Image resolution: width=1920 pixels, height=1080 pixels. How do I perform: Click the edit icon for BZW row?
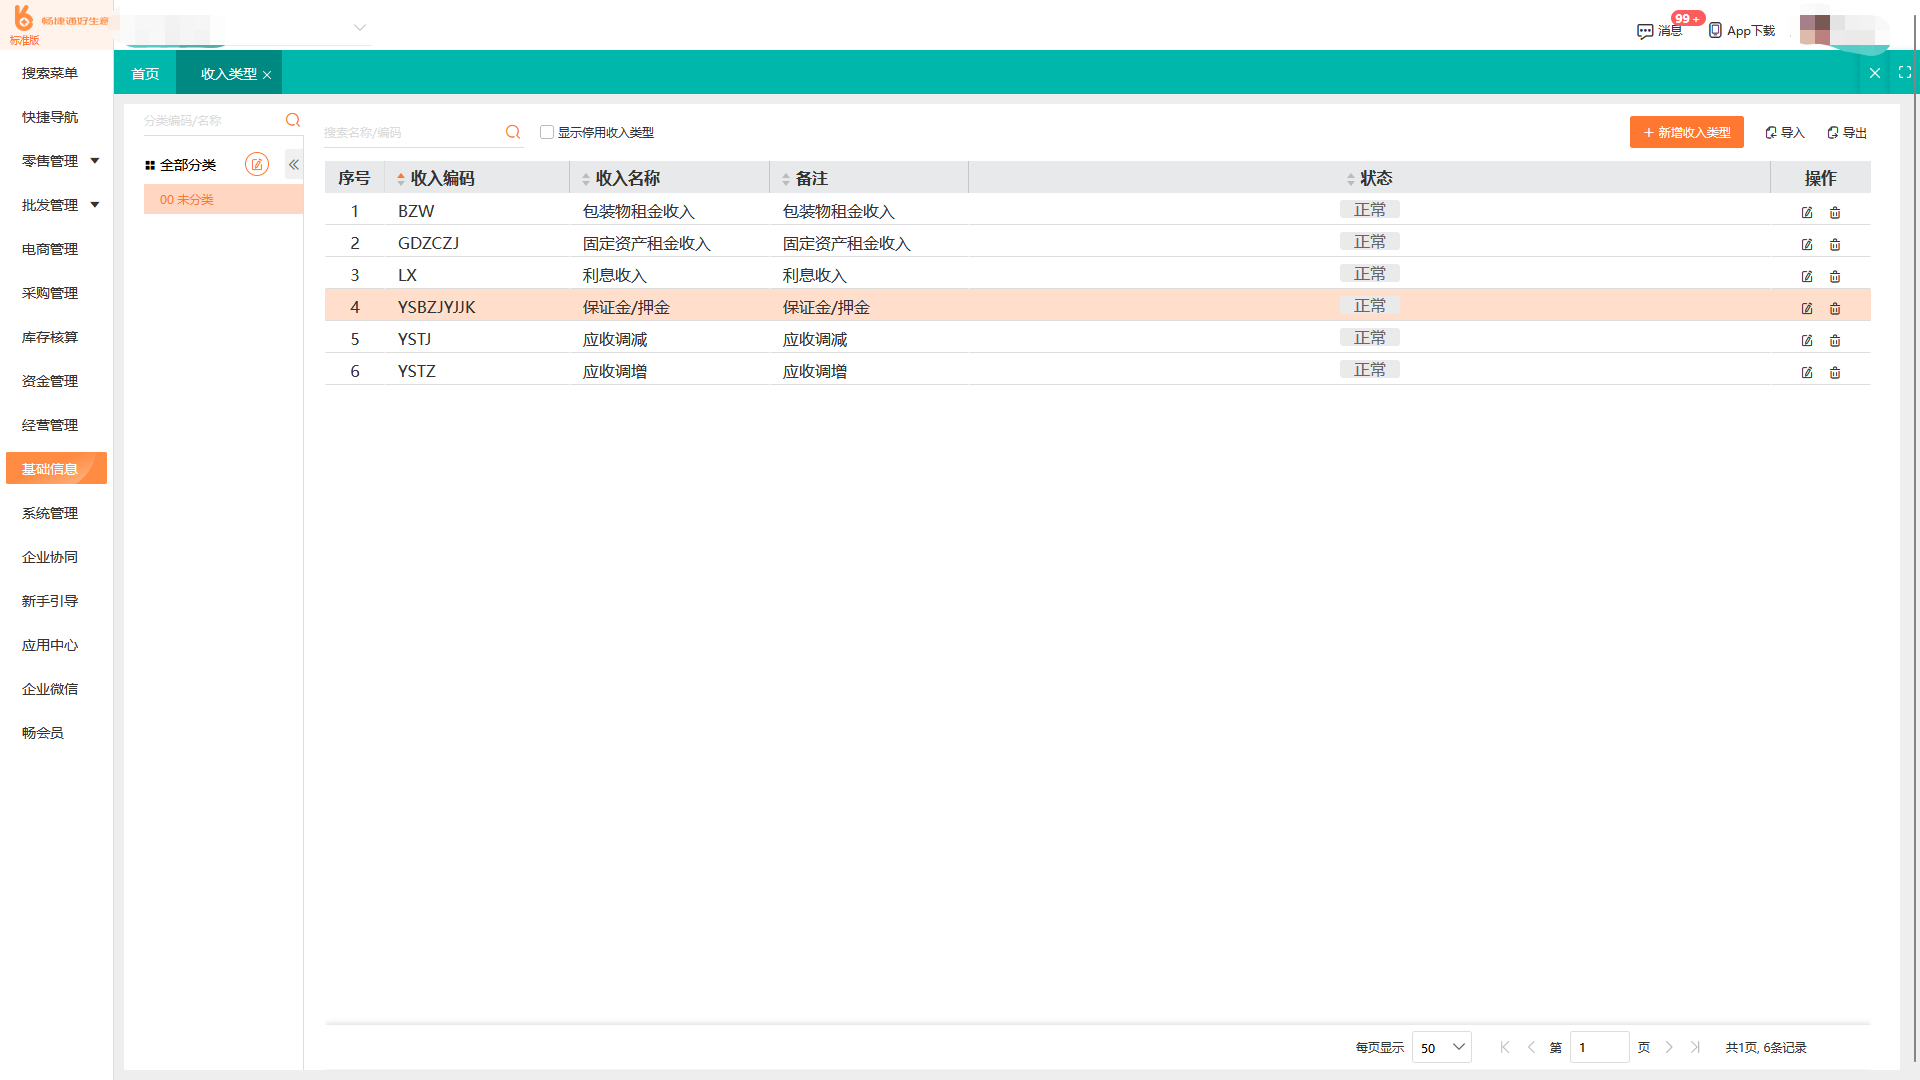pos(1807,211)
